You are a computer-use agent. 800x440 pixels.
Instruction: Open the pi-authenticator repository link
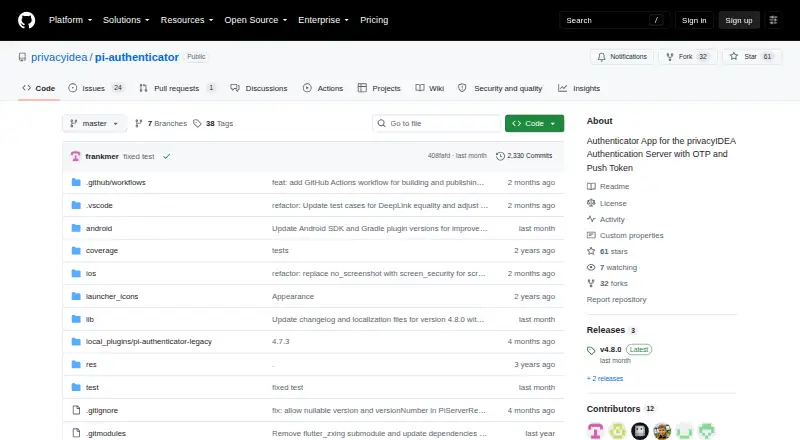[137, 57]
